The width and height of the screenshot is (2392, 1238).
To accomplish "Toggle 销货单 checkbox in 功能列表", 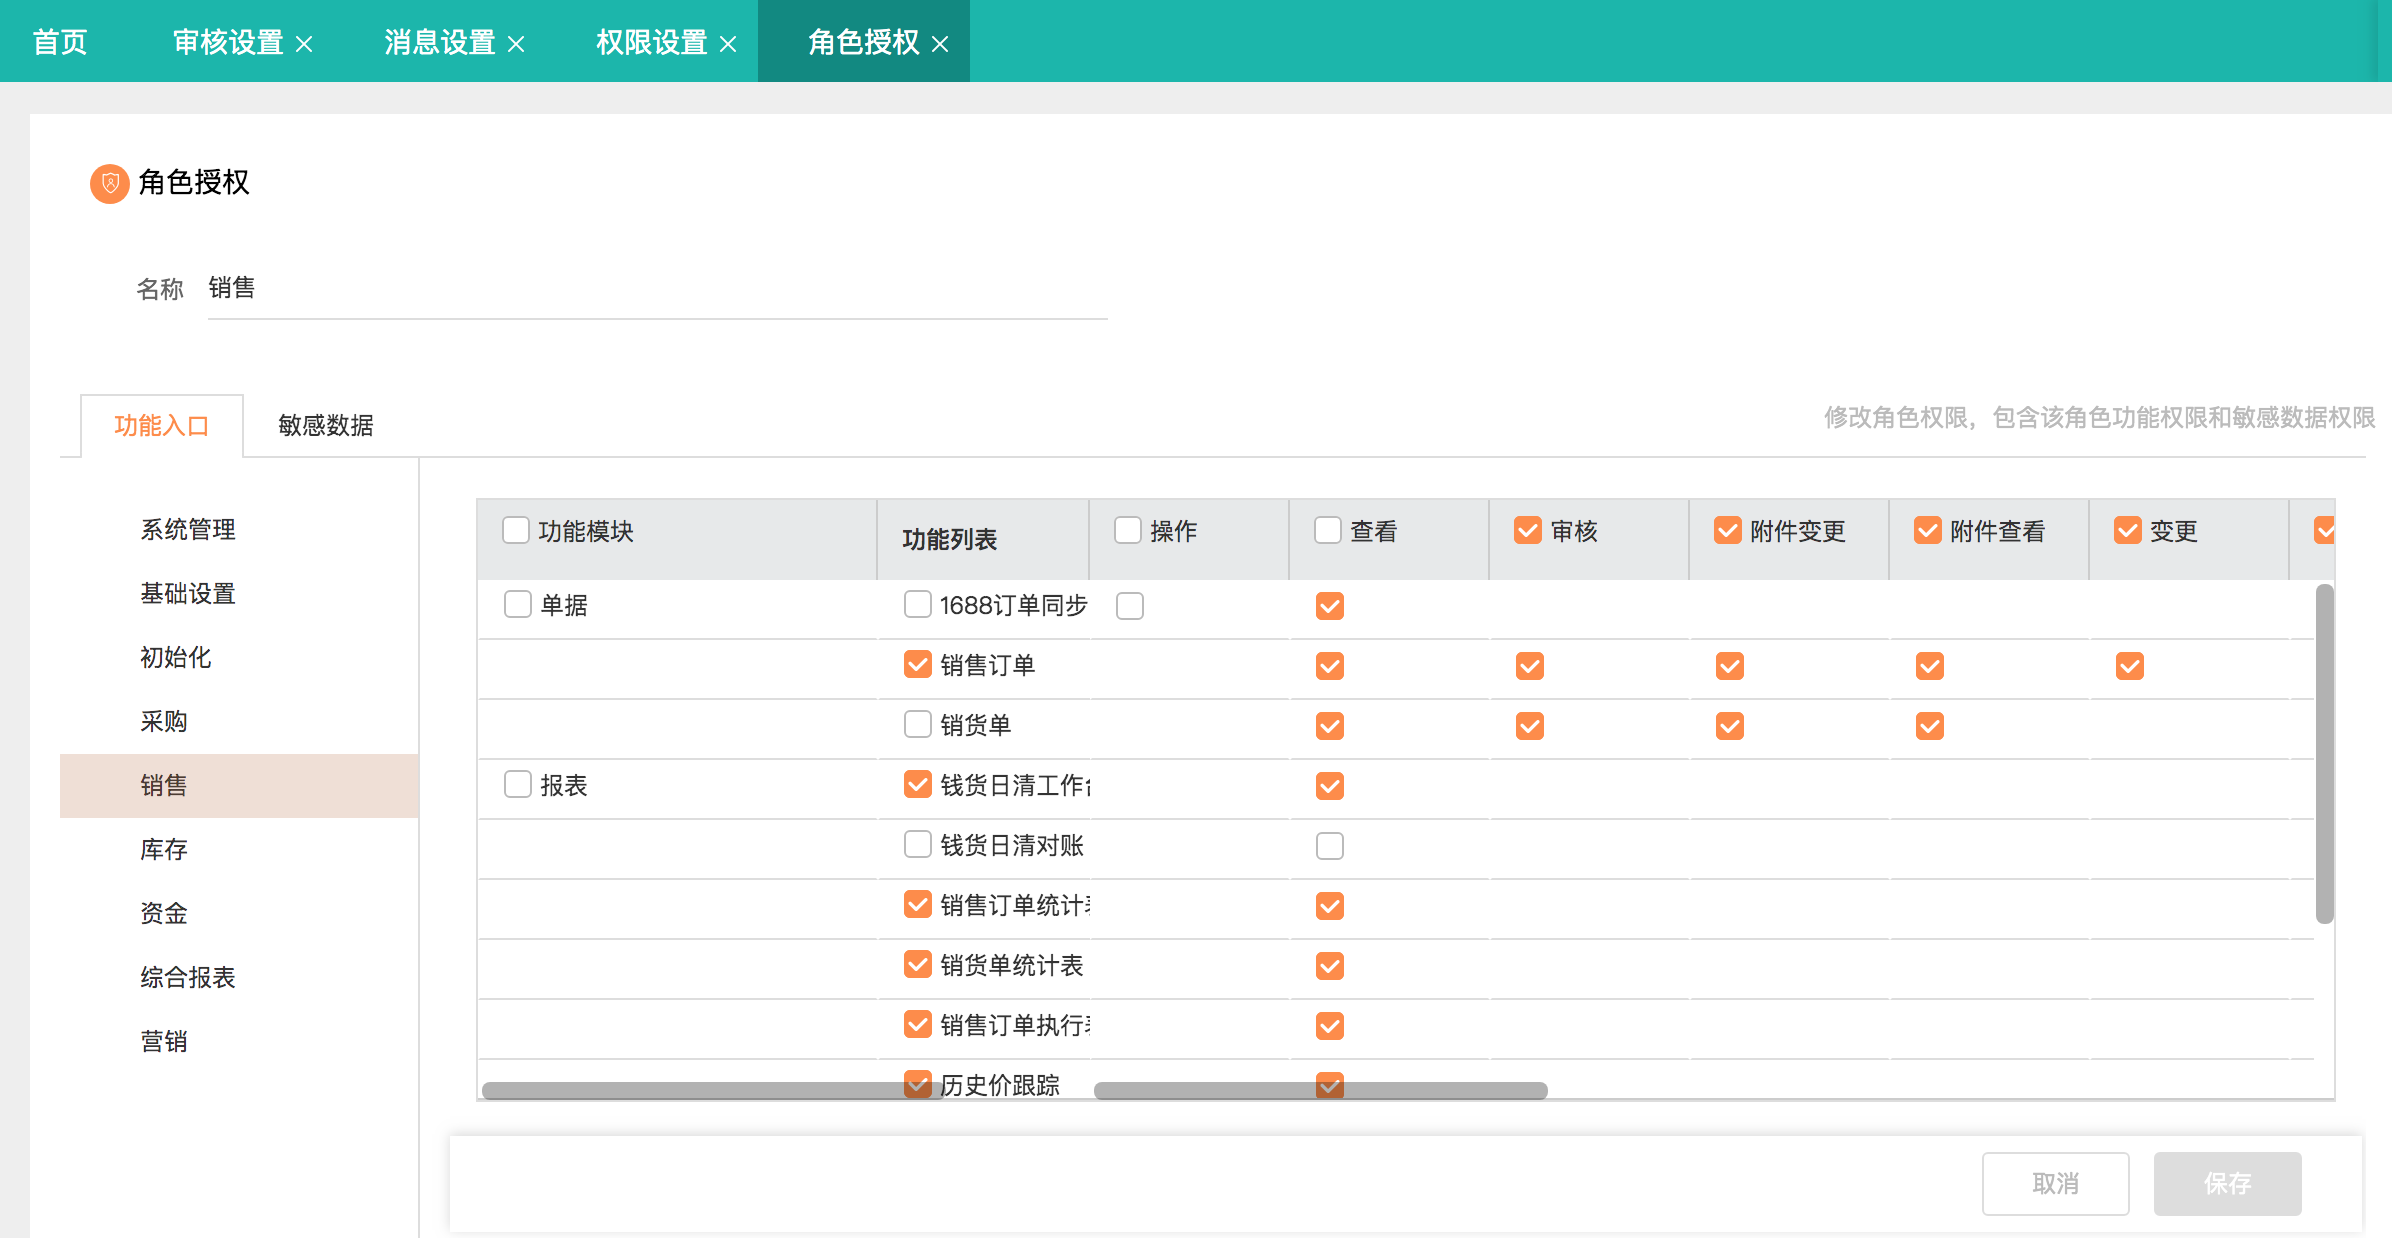I will click(x=914, y=725).
